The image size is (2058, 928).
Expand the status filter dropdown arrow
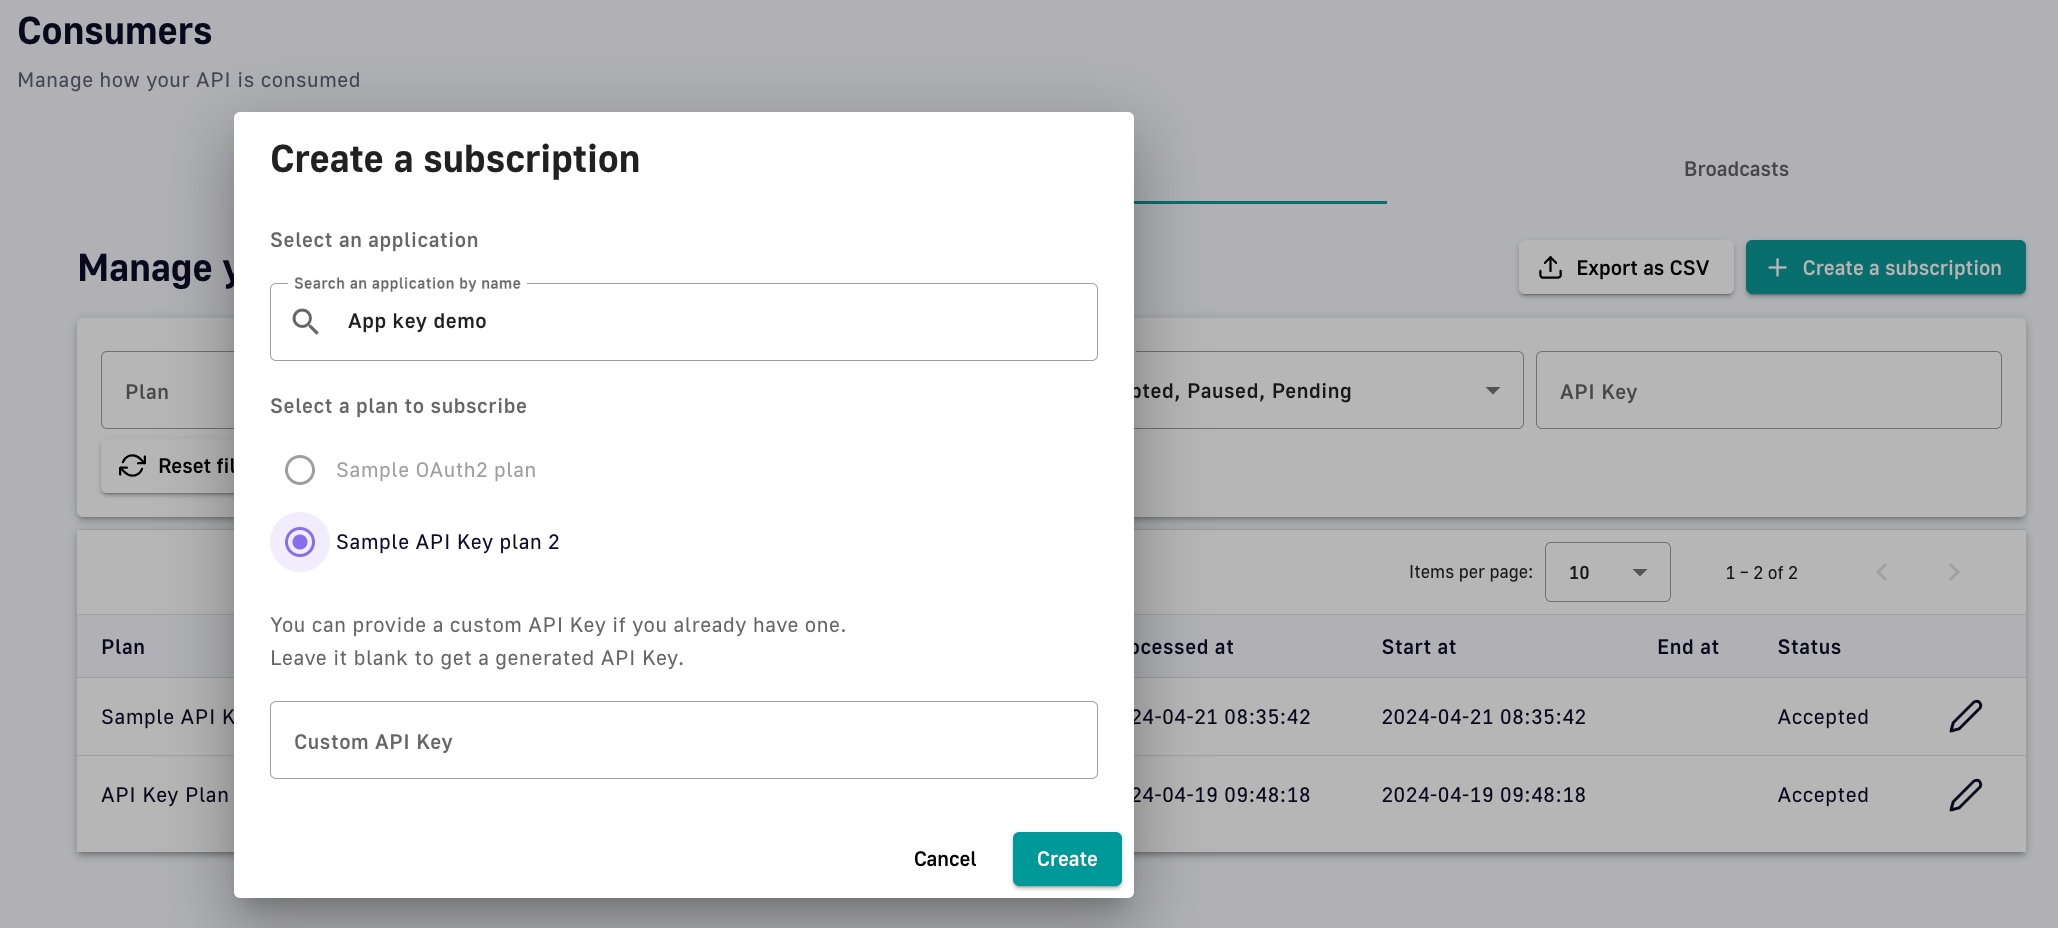click(x=1492, y=391)
